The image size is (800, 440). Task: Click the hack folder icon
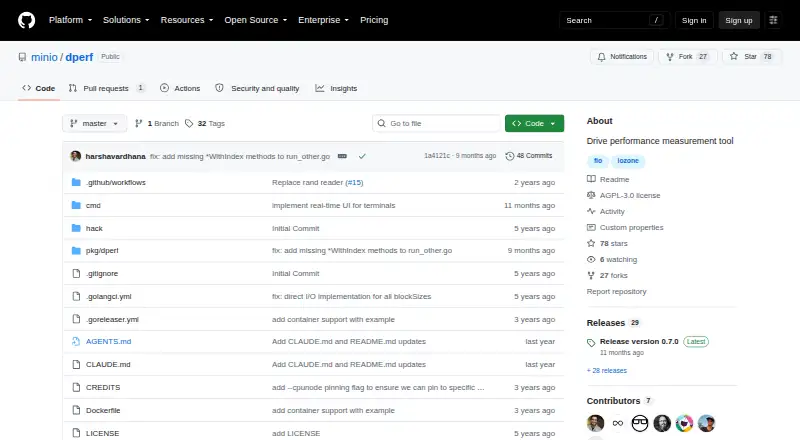pos(76,228)
